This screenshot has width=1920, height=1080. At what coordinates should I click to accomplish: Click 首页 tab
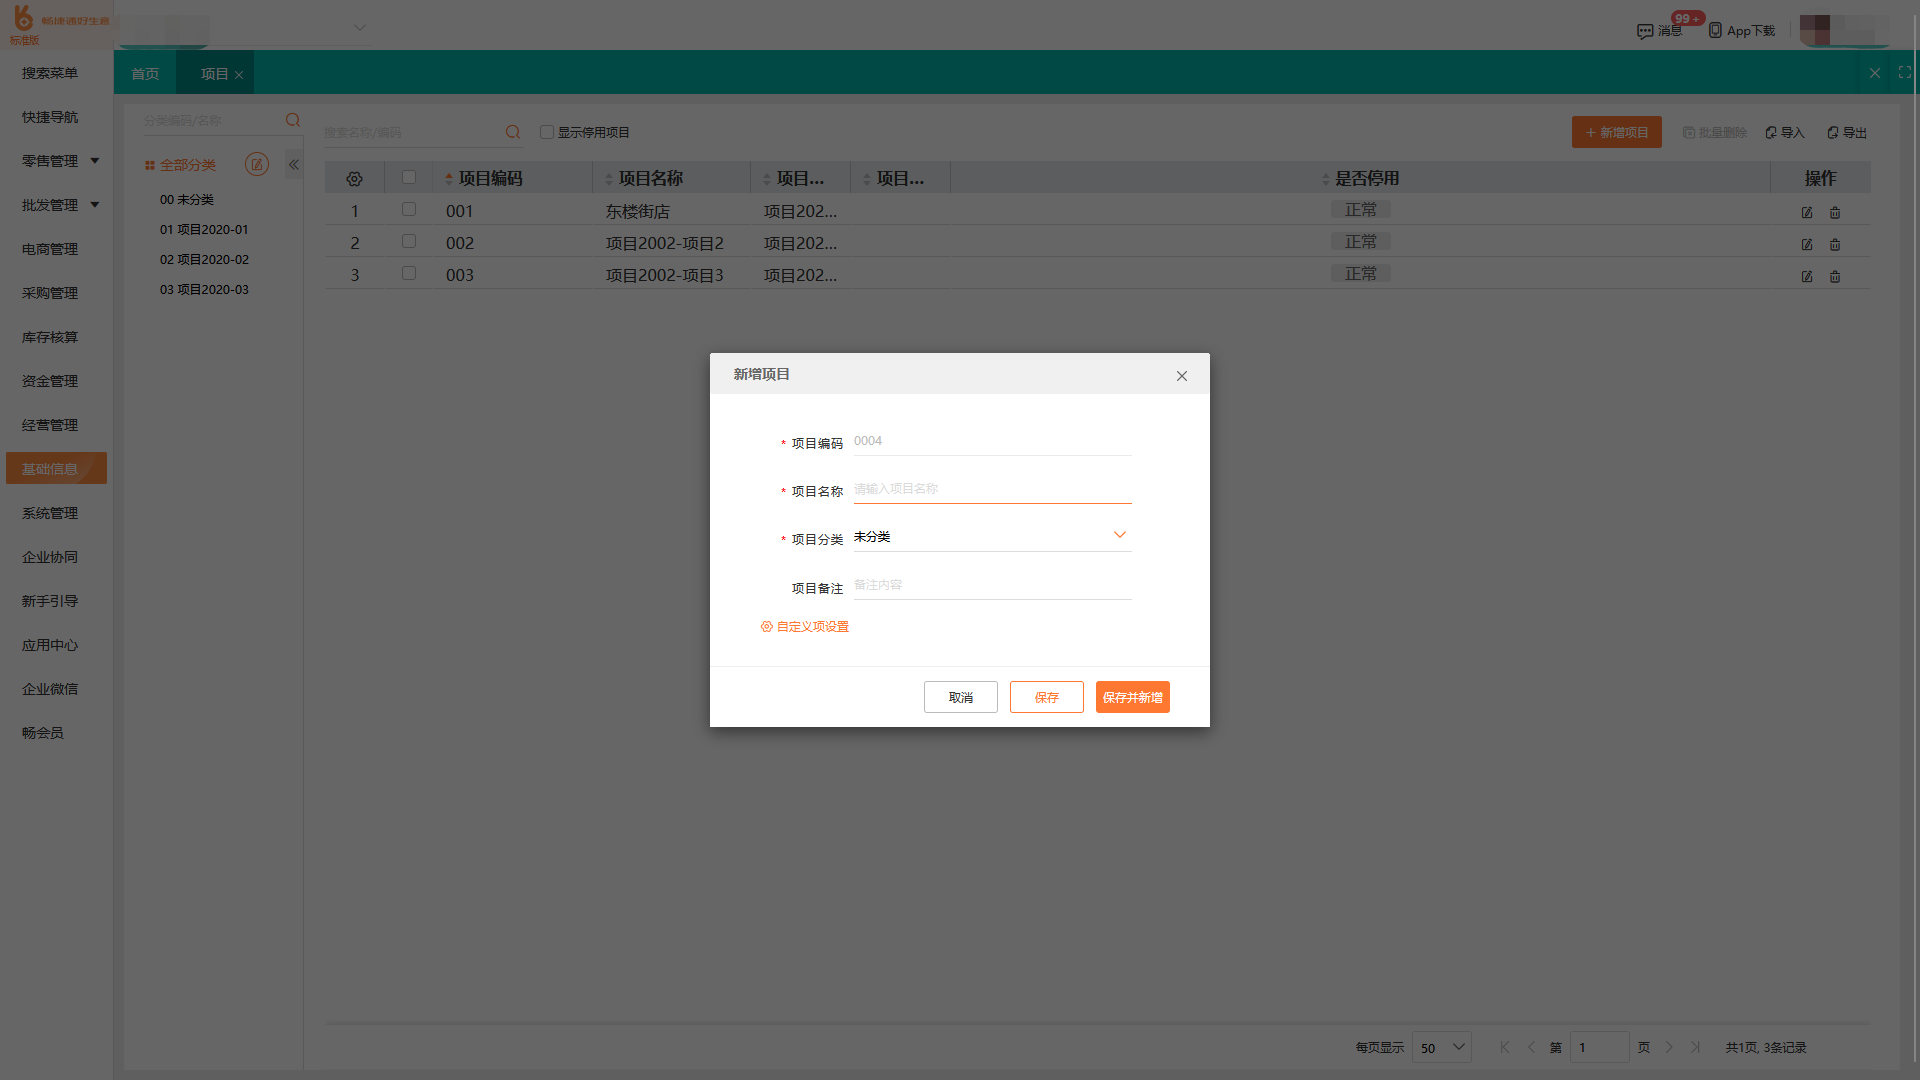point(144,73)
